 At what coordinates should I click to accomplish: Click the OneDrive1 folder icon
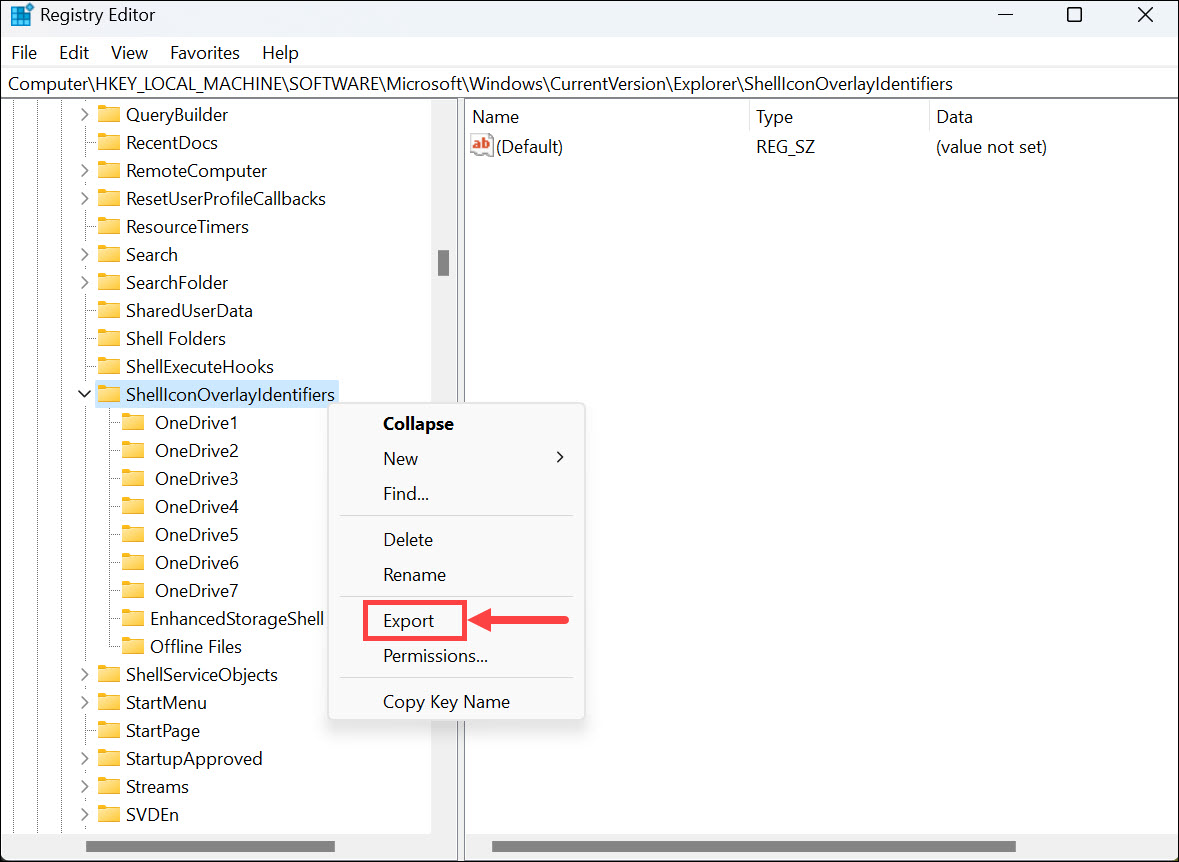pos(133,422)
